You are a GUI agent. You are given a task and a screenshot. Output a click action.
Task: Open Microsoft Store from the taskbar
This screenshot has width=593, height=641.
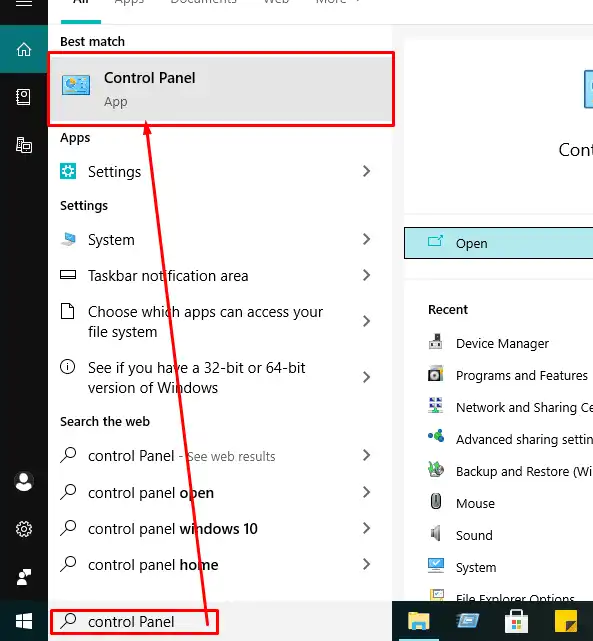click(517, 621)
